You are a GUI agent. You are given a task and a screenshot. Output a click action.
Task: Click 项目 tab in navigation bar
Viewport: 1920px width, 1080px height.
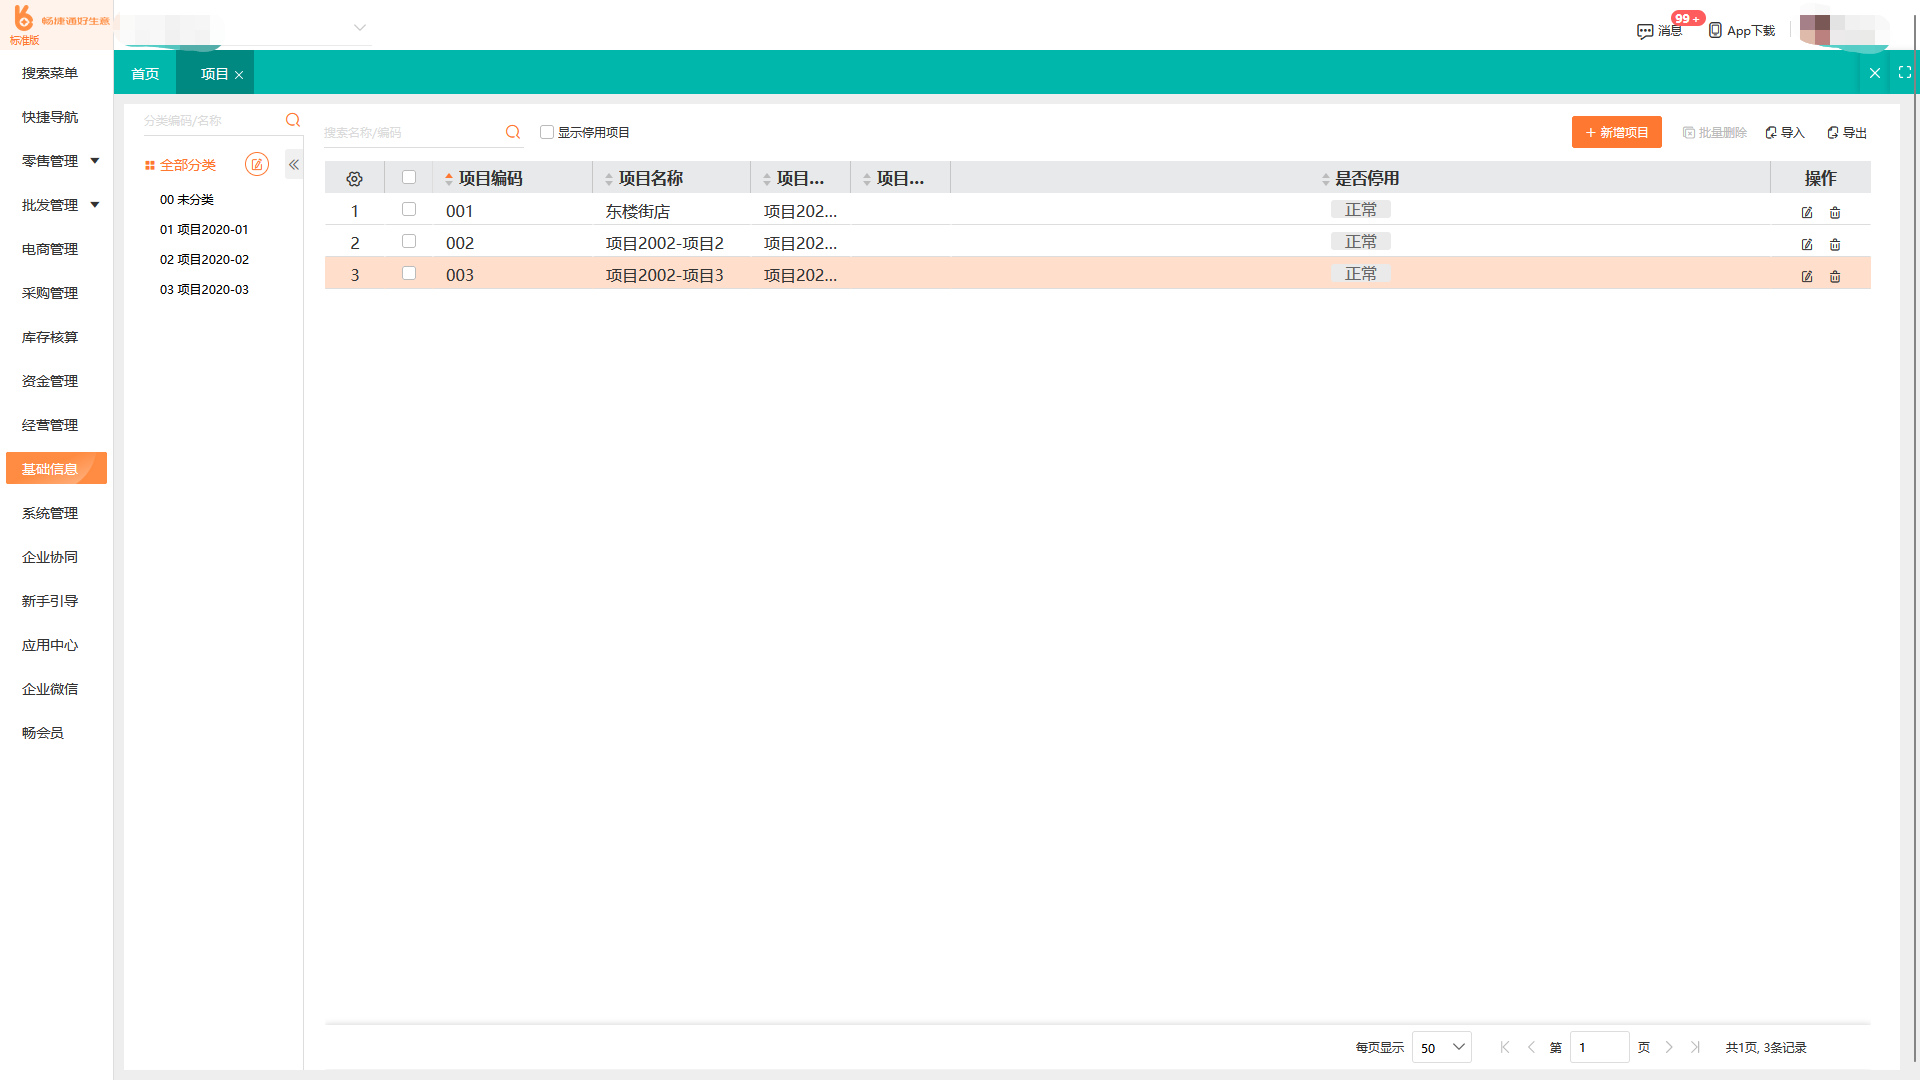point(214,73)
